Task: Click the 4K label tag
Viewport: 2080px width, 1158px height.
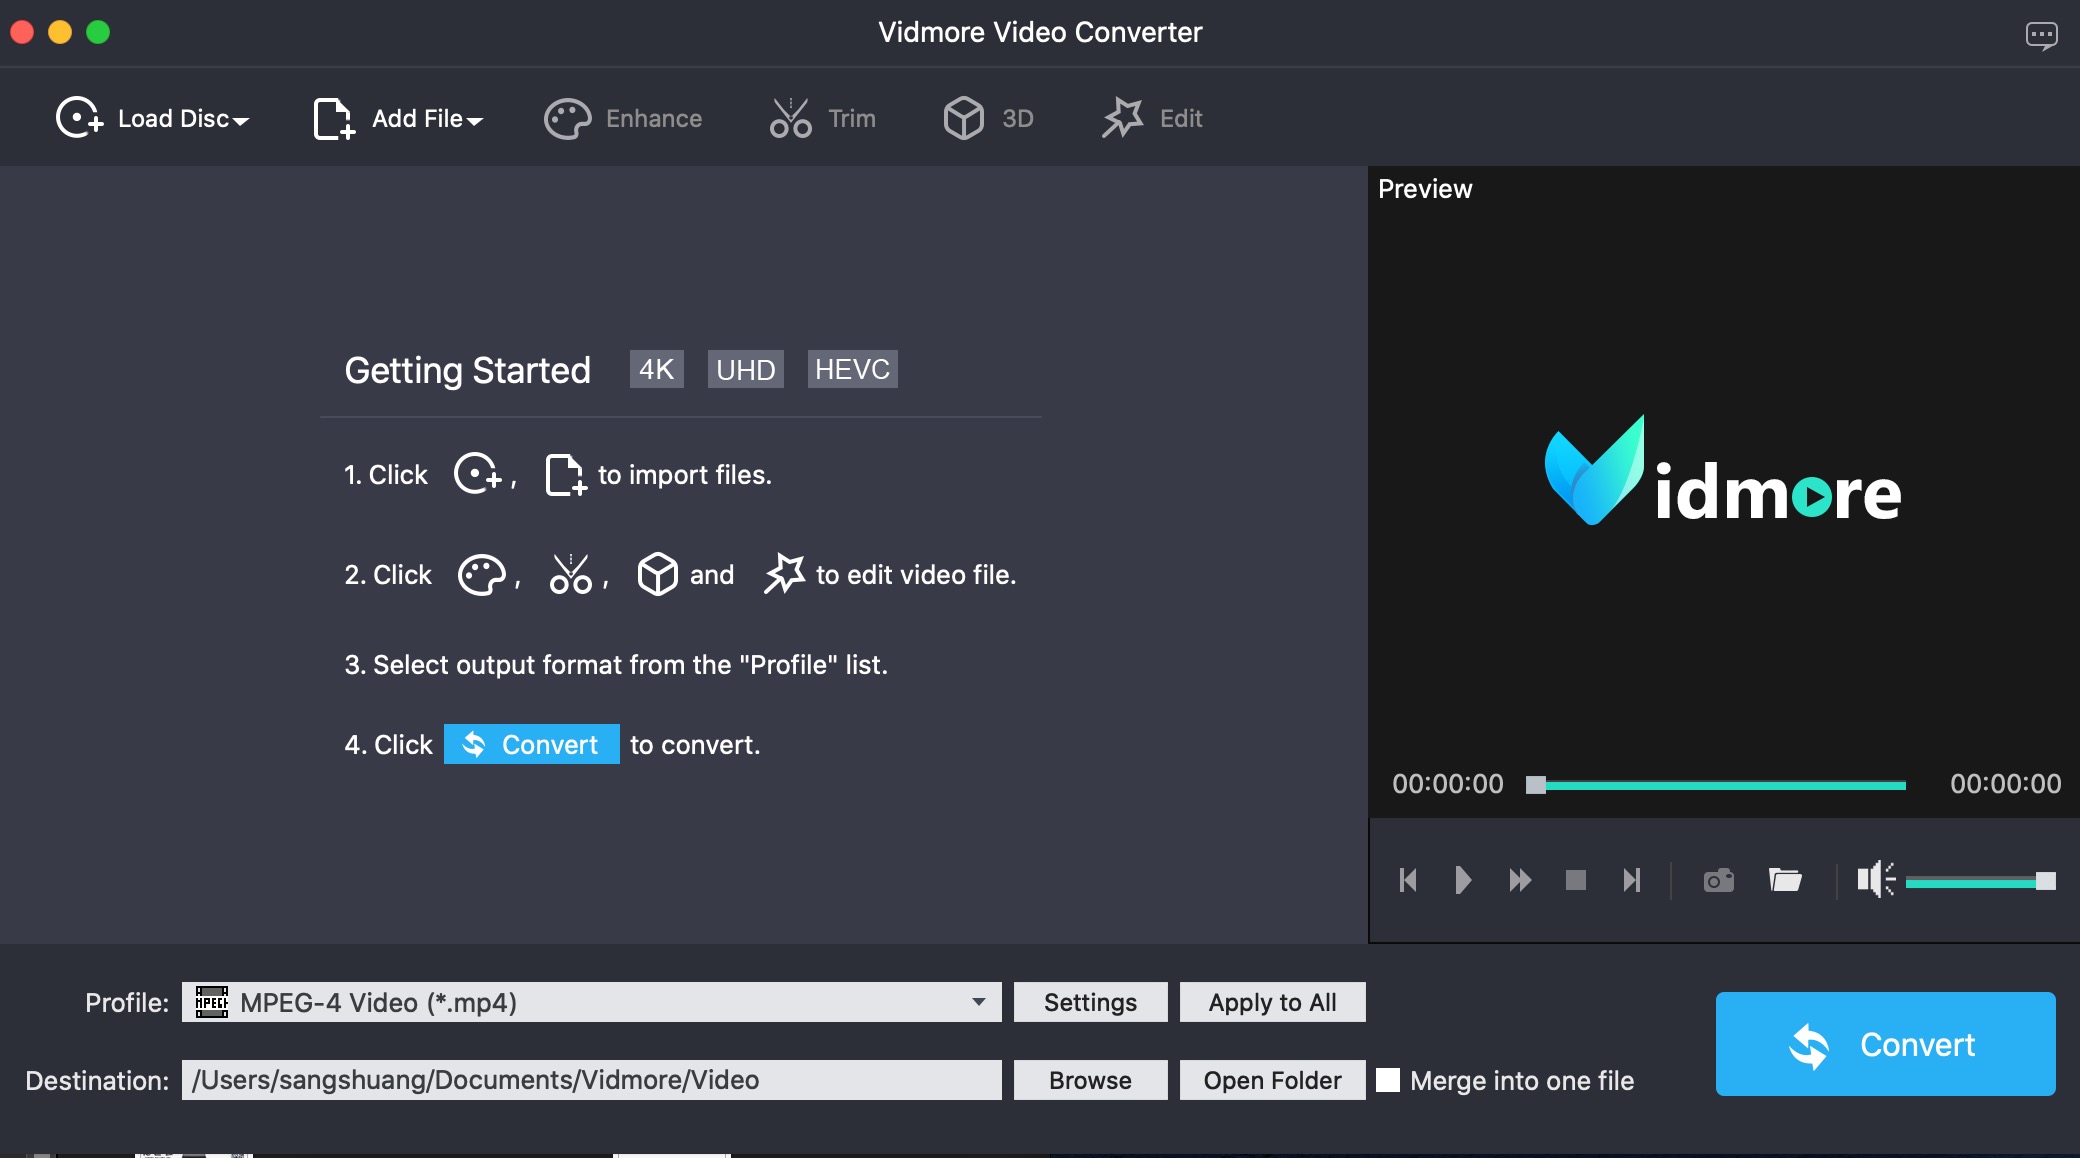Action: pyautogui.click(x=655, y=369)
